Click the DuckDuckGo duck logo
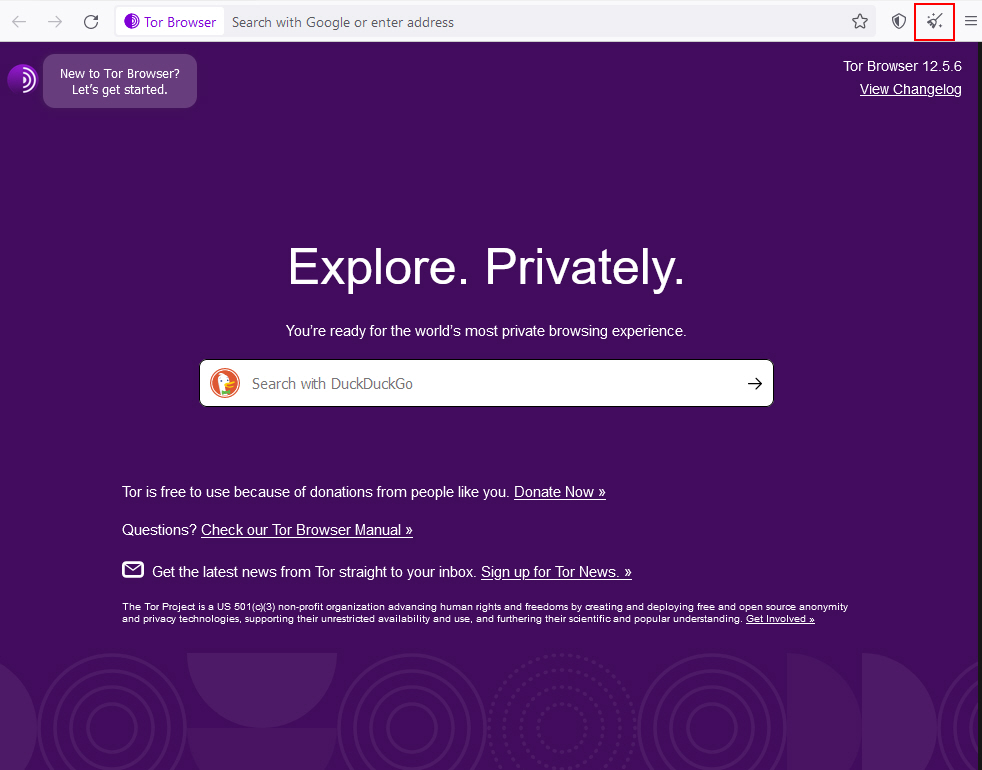 tap(225, 383)
